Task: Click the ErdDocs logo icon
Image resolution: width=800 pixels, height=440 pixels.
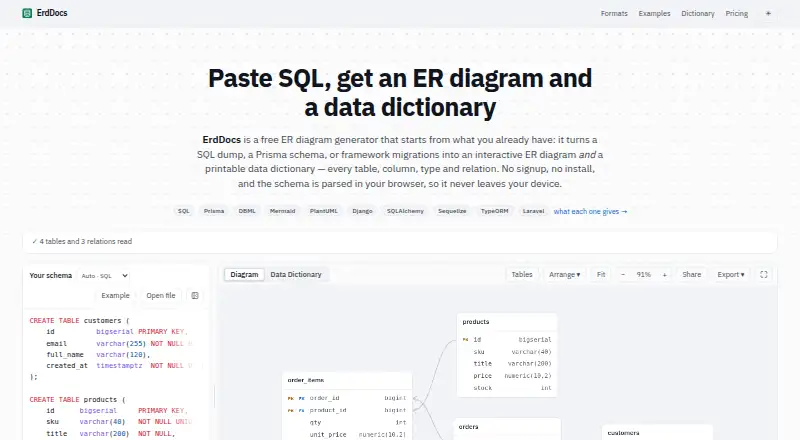Action: coord(27,13)
